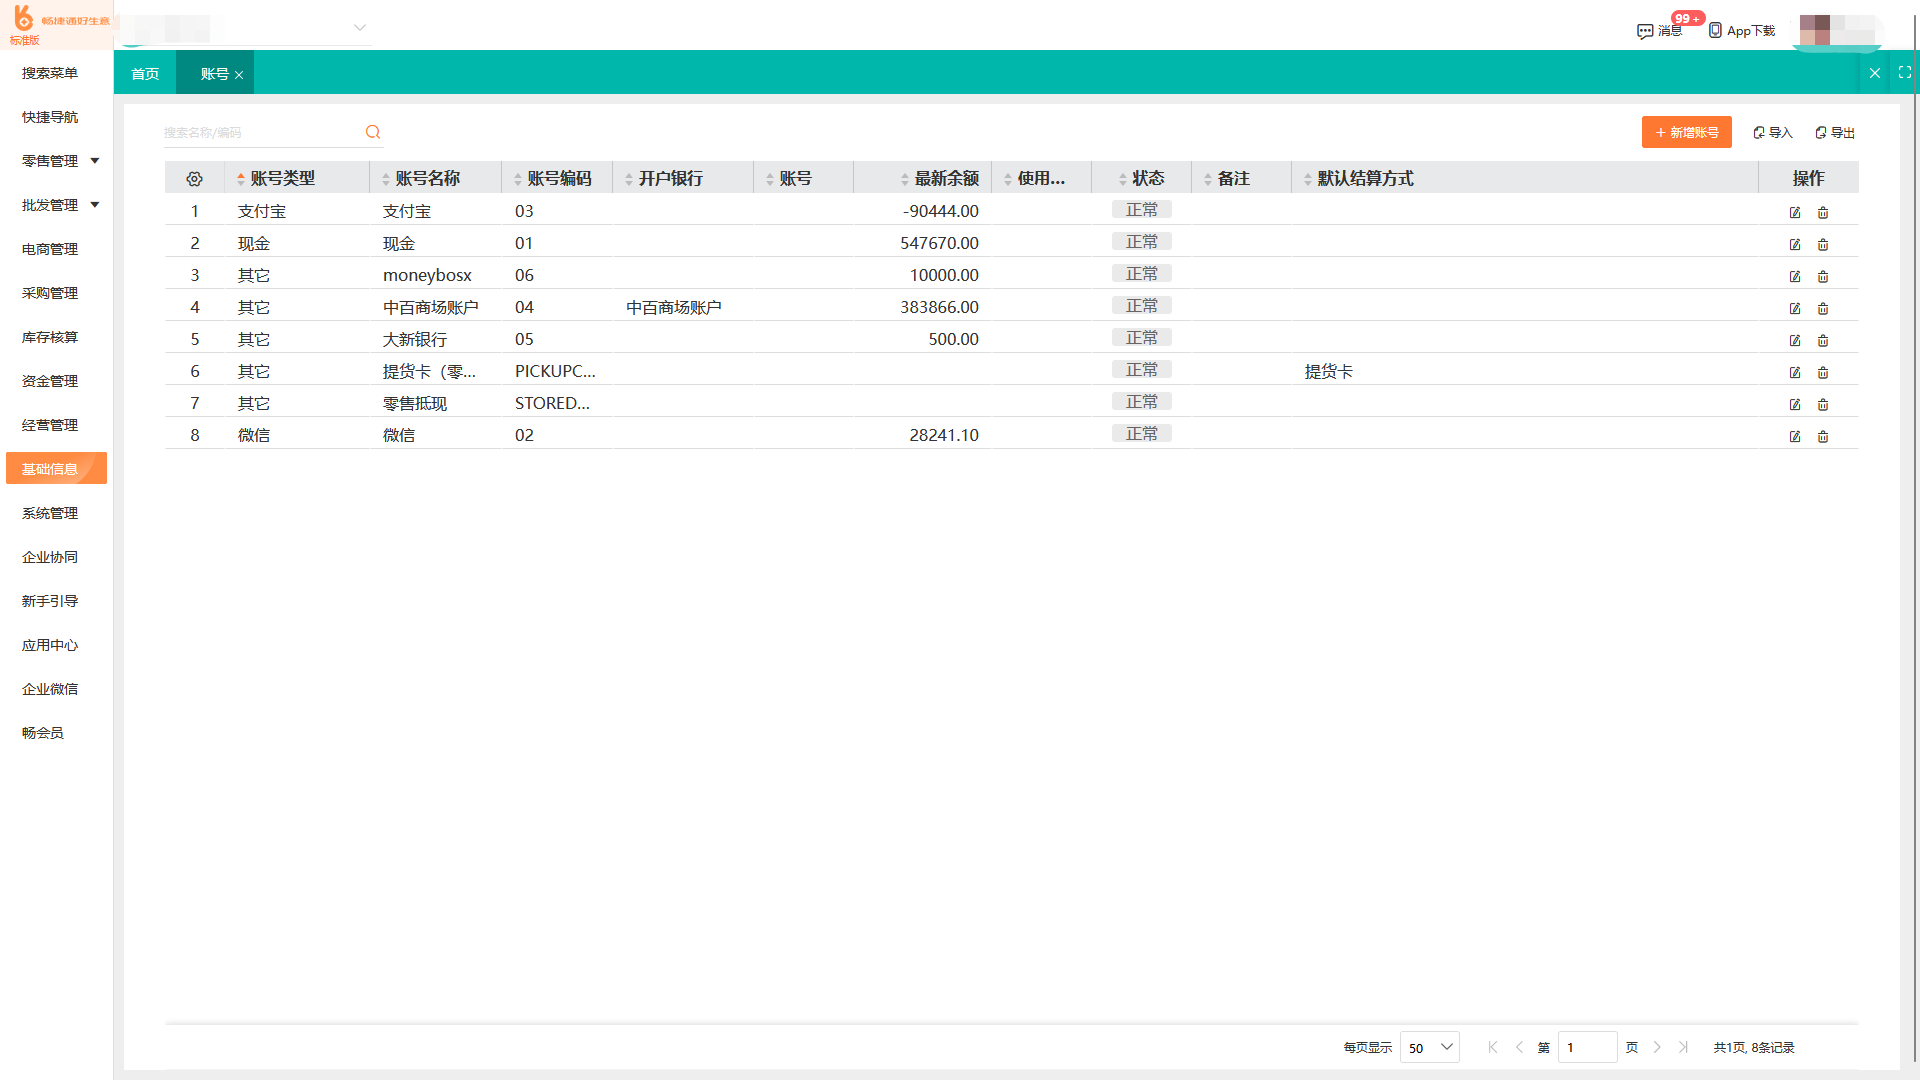This screenshot has width=1920, height=1080.
Task: Click the import 导入 icon
Action: click(x=1772, y=132)
